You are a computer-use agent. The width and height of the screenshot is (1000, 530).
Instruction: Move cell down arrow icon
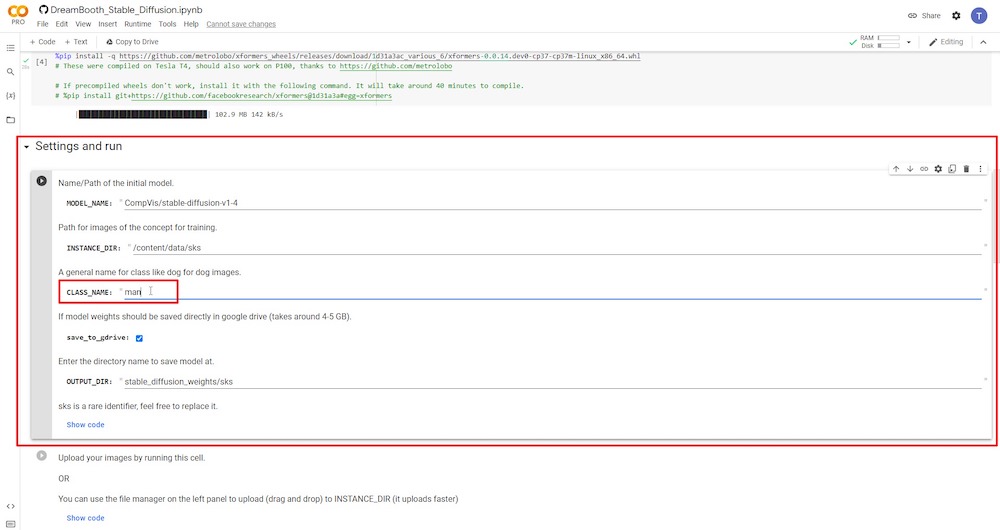[910, 169]
